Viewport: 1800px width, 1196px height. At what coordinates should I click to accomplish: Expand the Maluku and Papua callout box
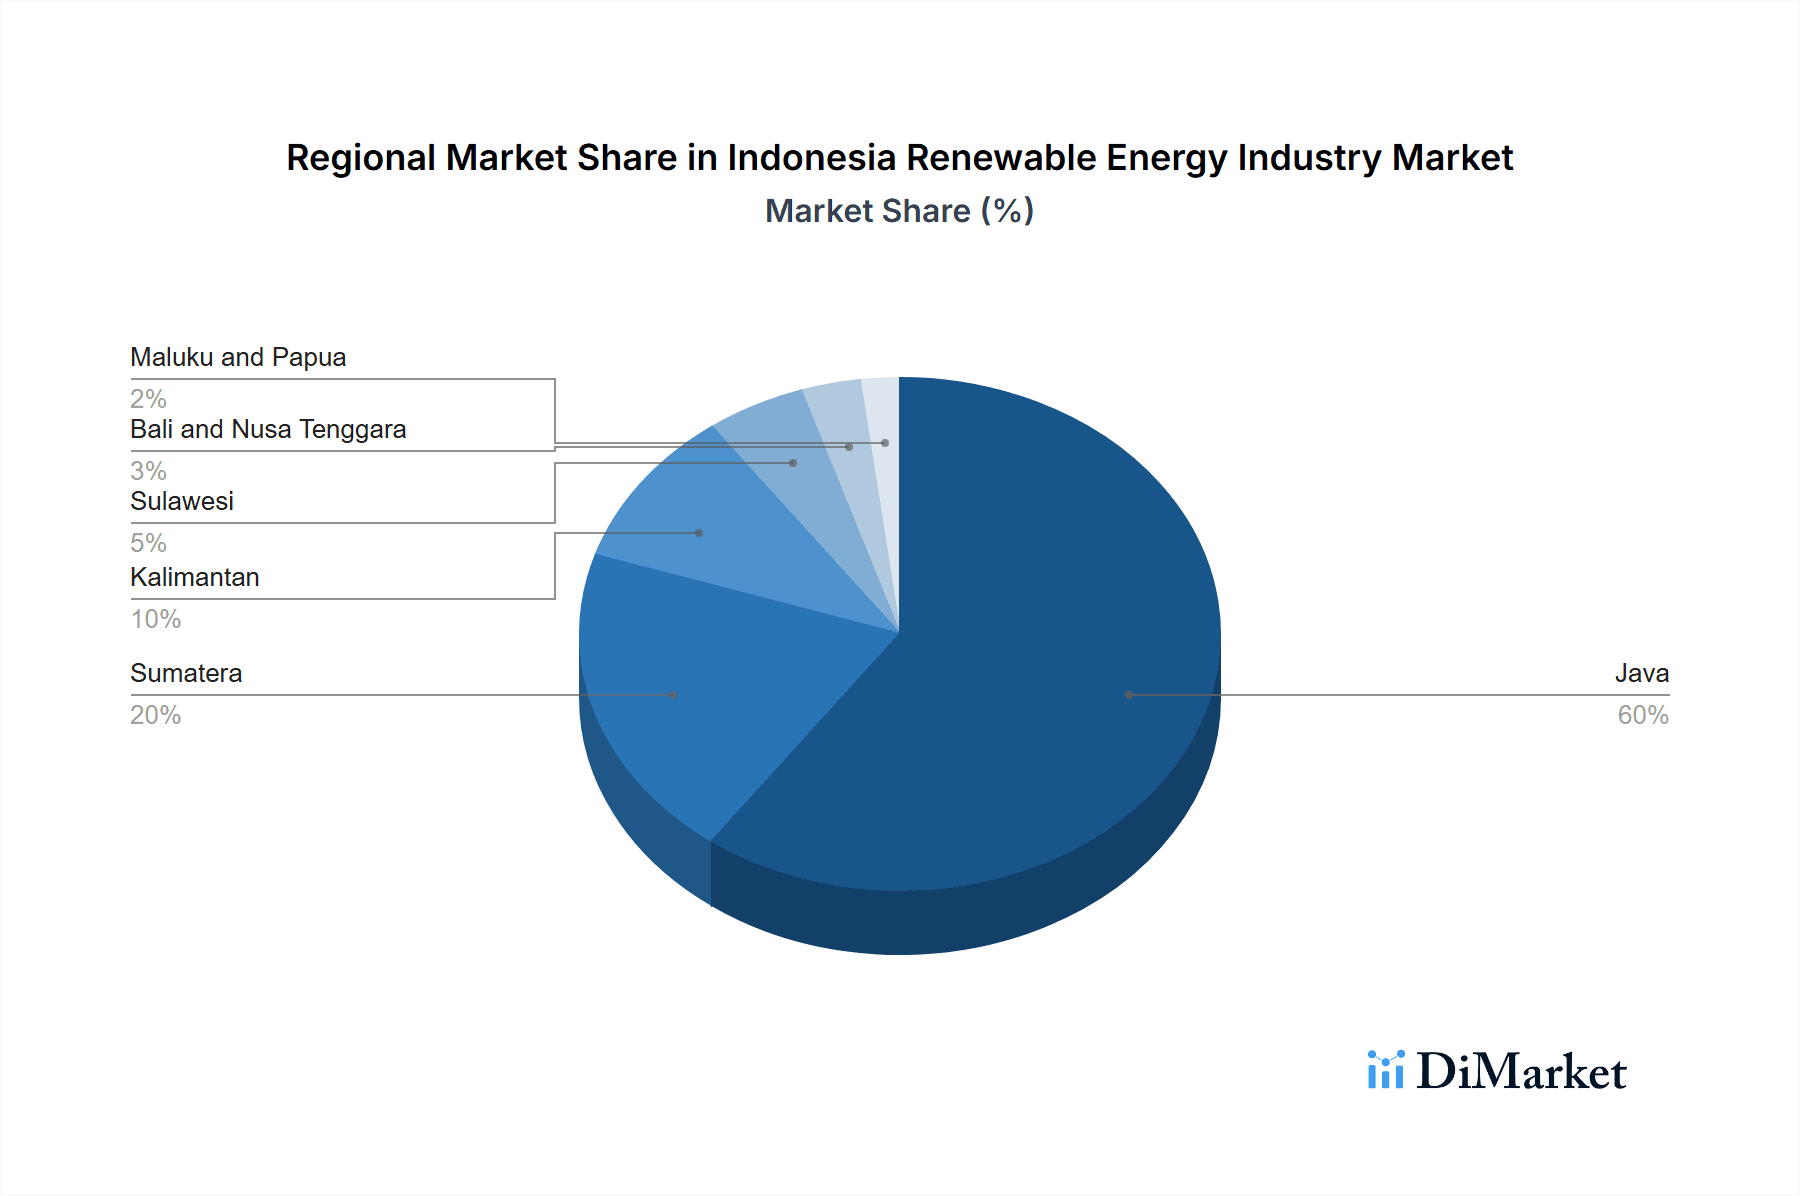340,415
